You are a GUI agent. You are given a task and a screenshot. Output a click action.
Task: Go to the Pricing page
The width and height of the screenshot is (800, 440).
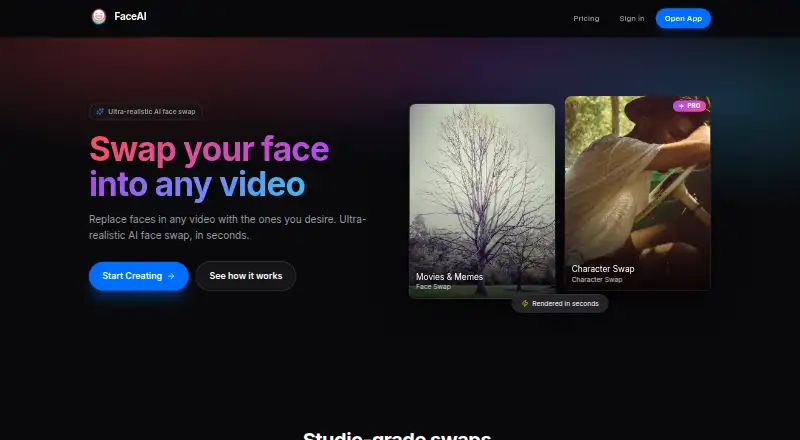pyautogui.click(x=586, y=18)
